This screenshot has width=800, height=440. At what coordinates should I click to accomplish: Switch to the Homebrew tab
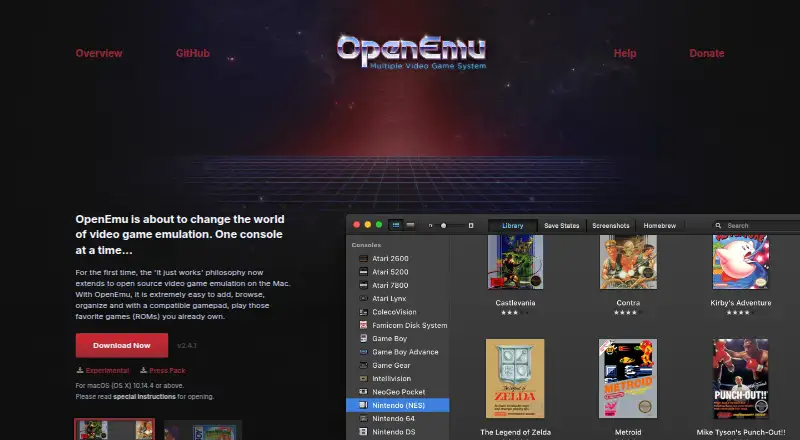pyautogui.click(x=660, y=226)
